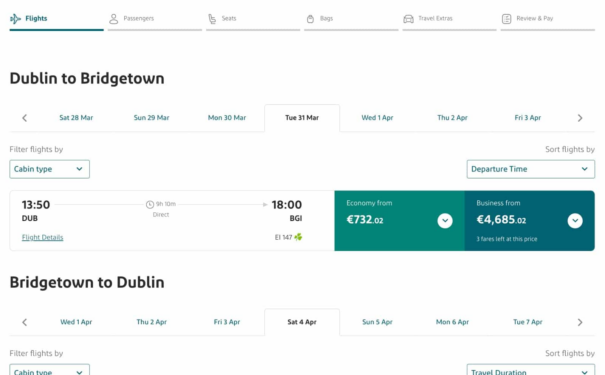Show earlier return dates with left arrow

25,322
